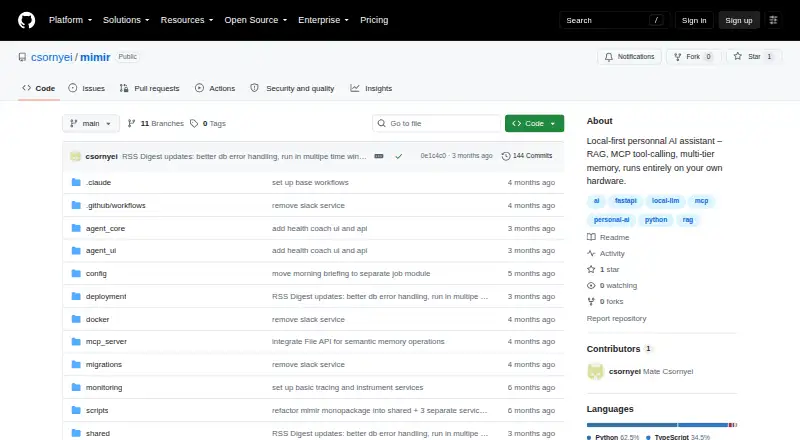Click the Sign up button

(x=739, y=20)
